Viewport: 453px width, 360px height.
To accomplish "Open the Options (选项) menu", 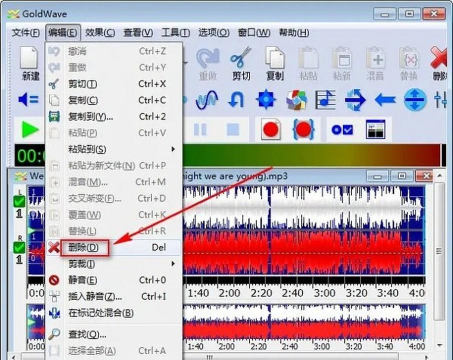I will [x=214, y=33].
